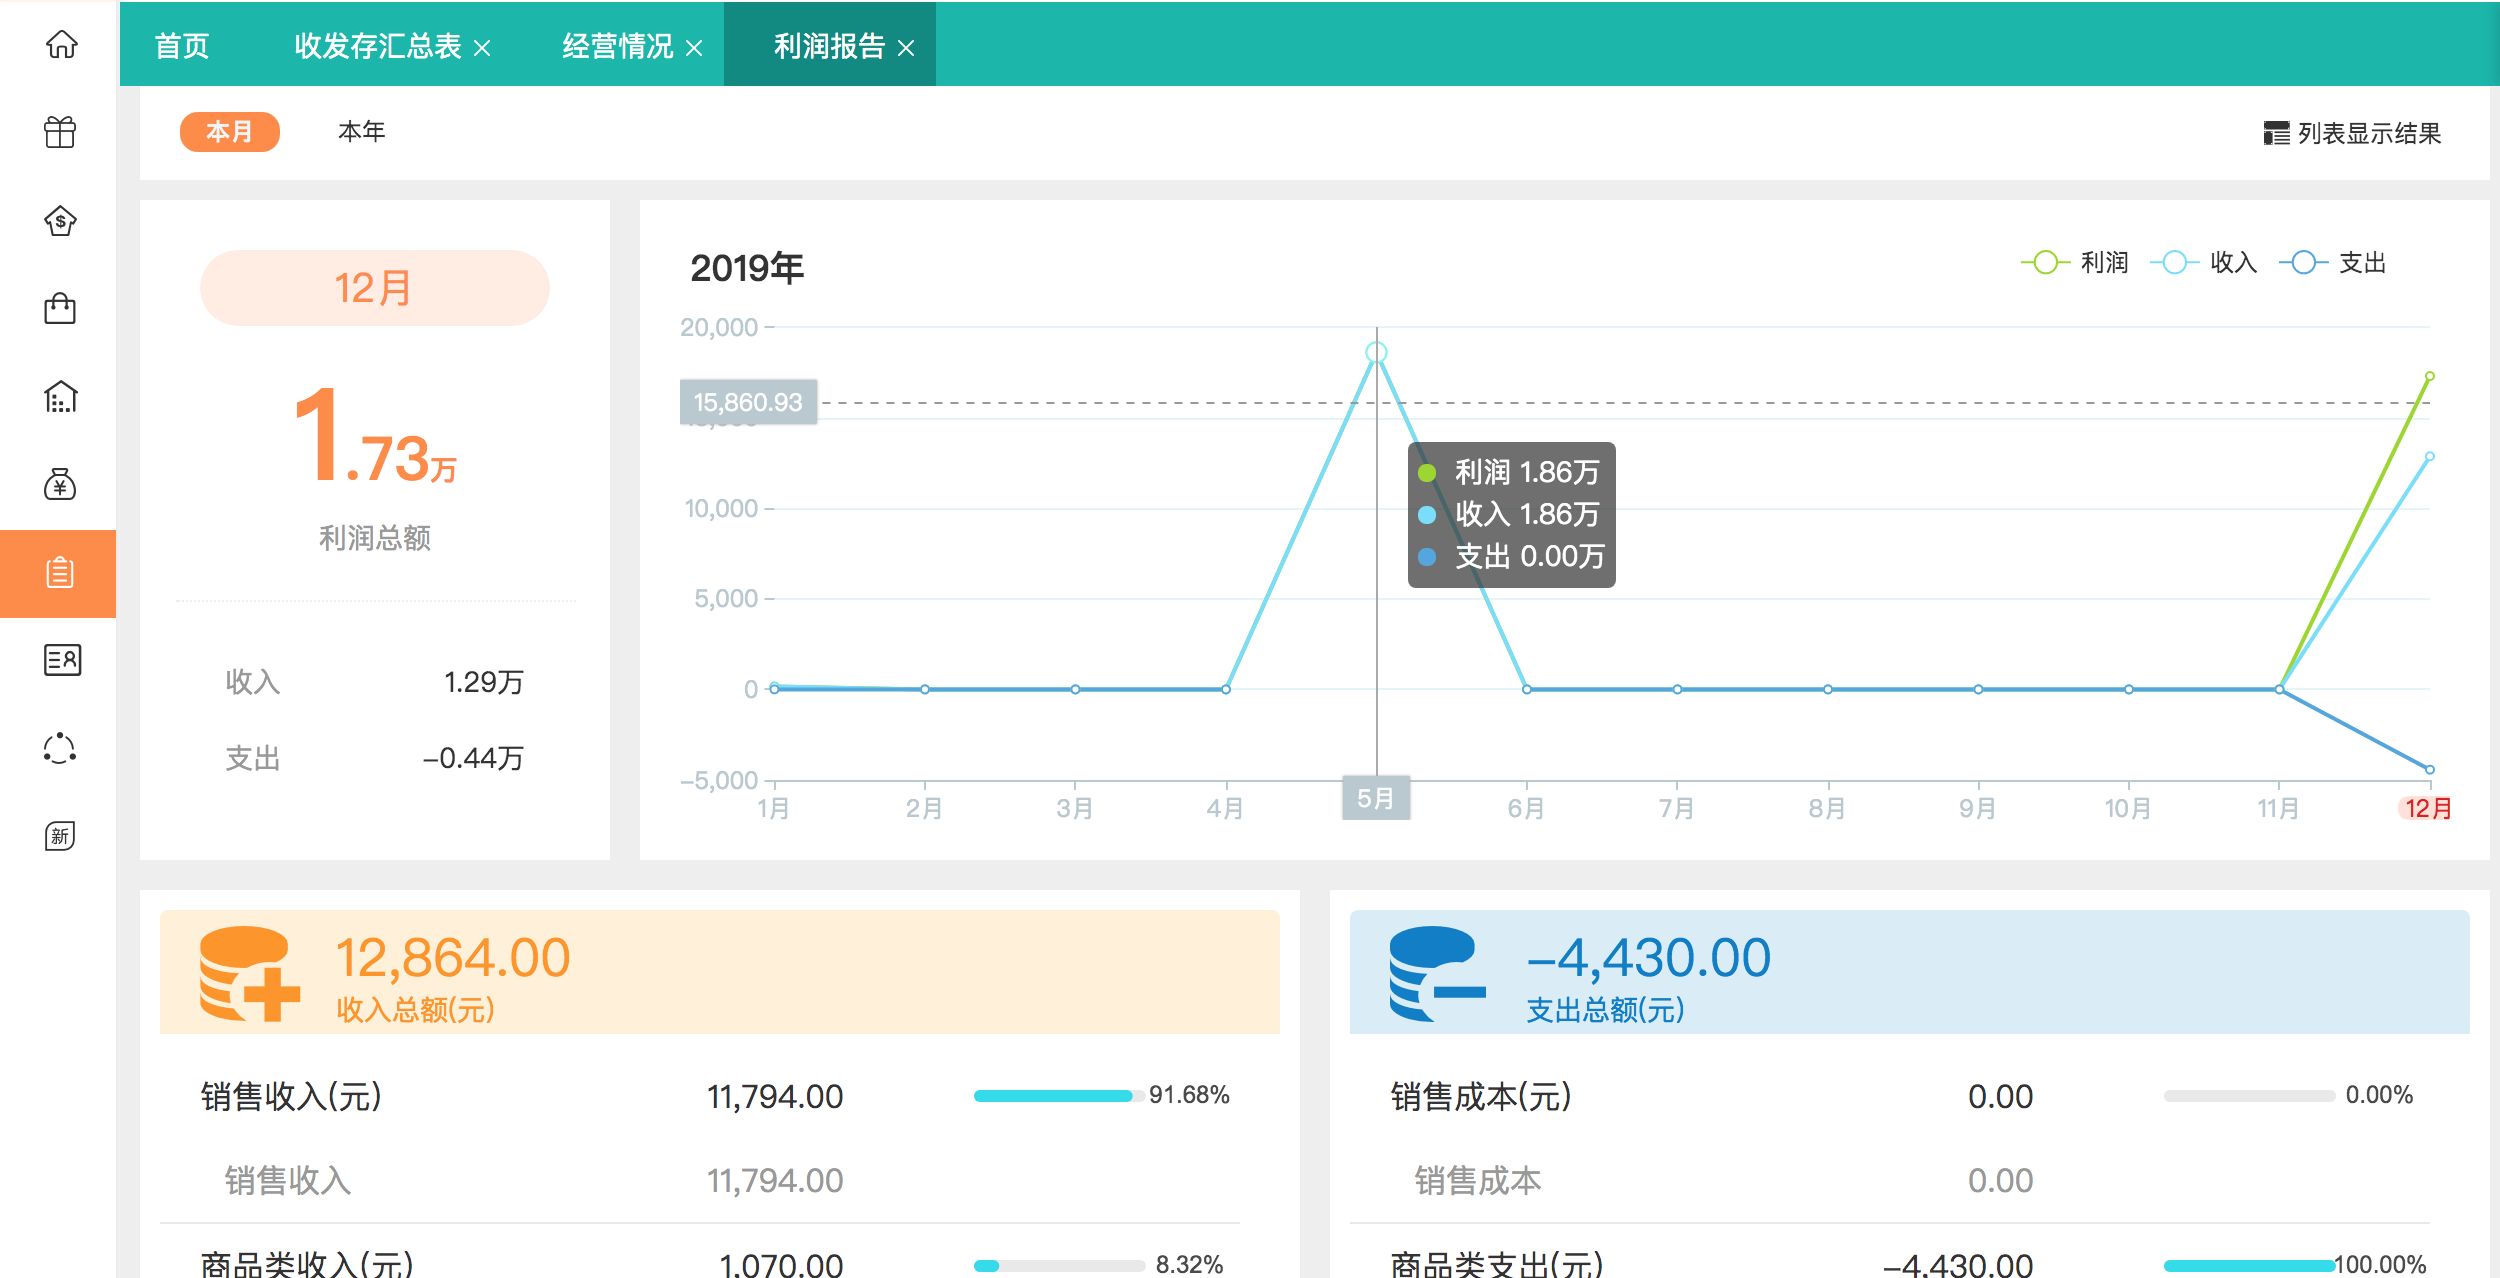Click the warehouse/storage icon in sidebar

[x=60, y=396]
